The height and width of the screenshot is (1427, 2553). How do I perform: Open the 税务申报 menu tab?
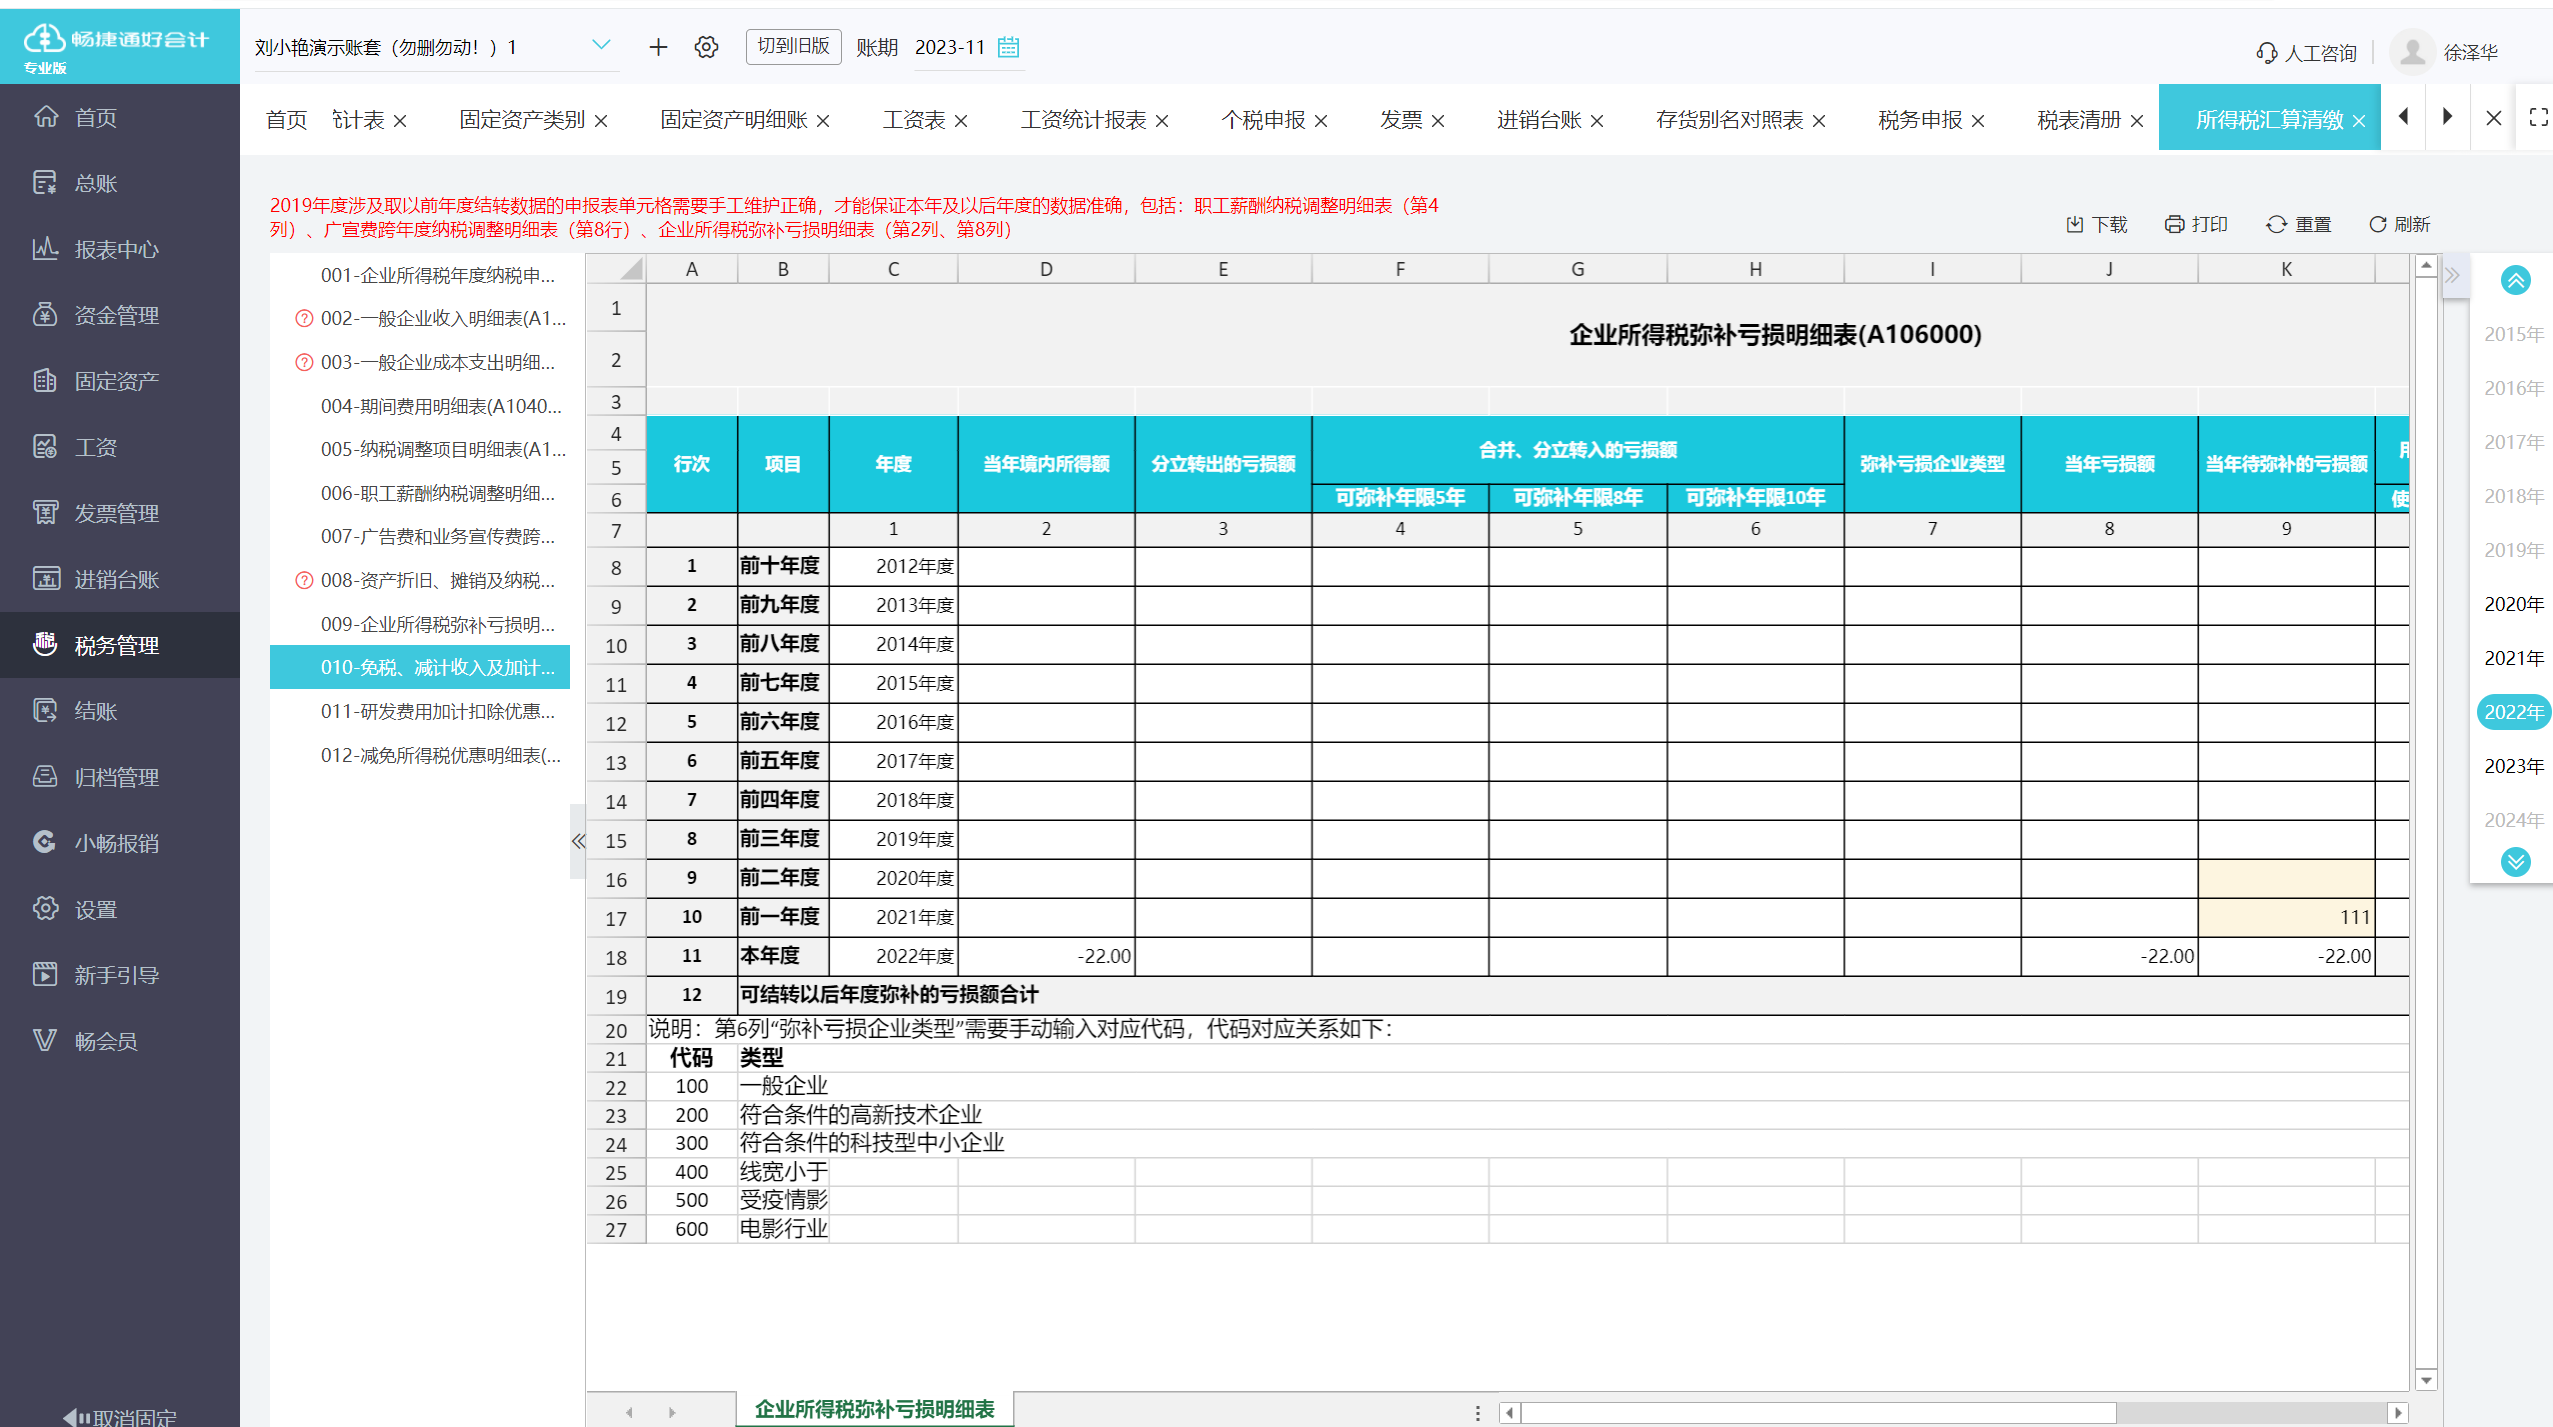pos(1915,117)
